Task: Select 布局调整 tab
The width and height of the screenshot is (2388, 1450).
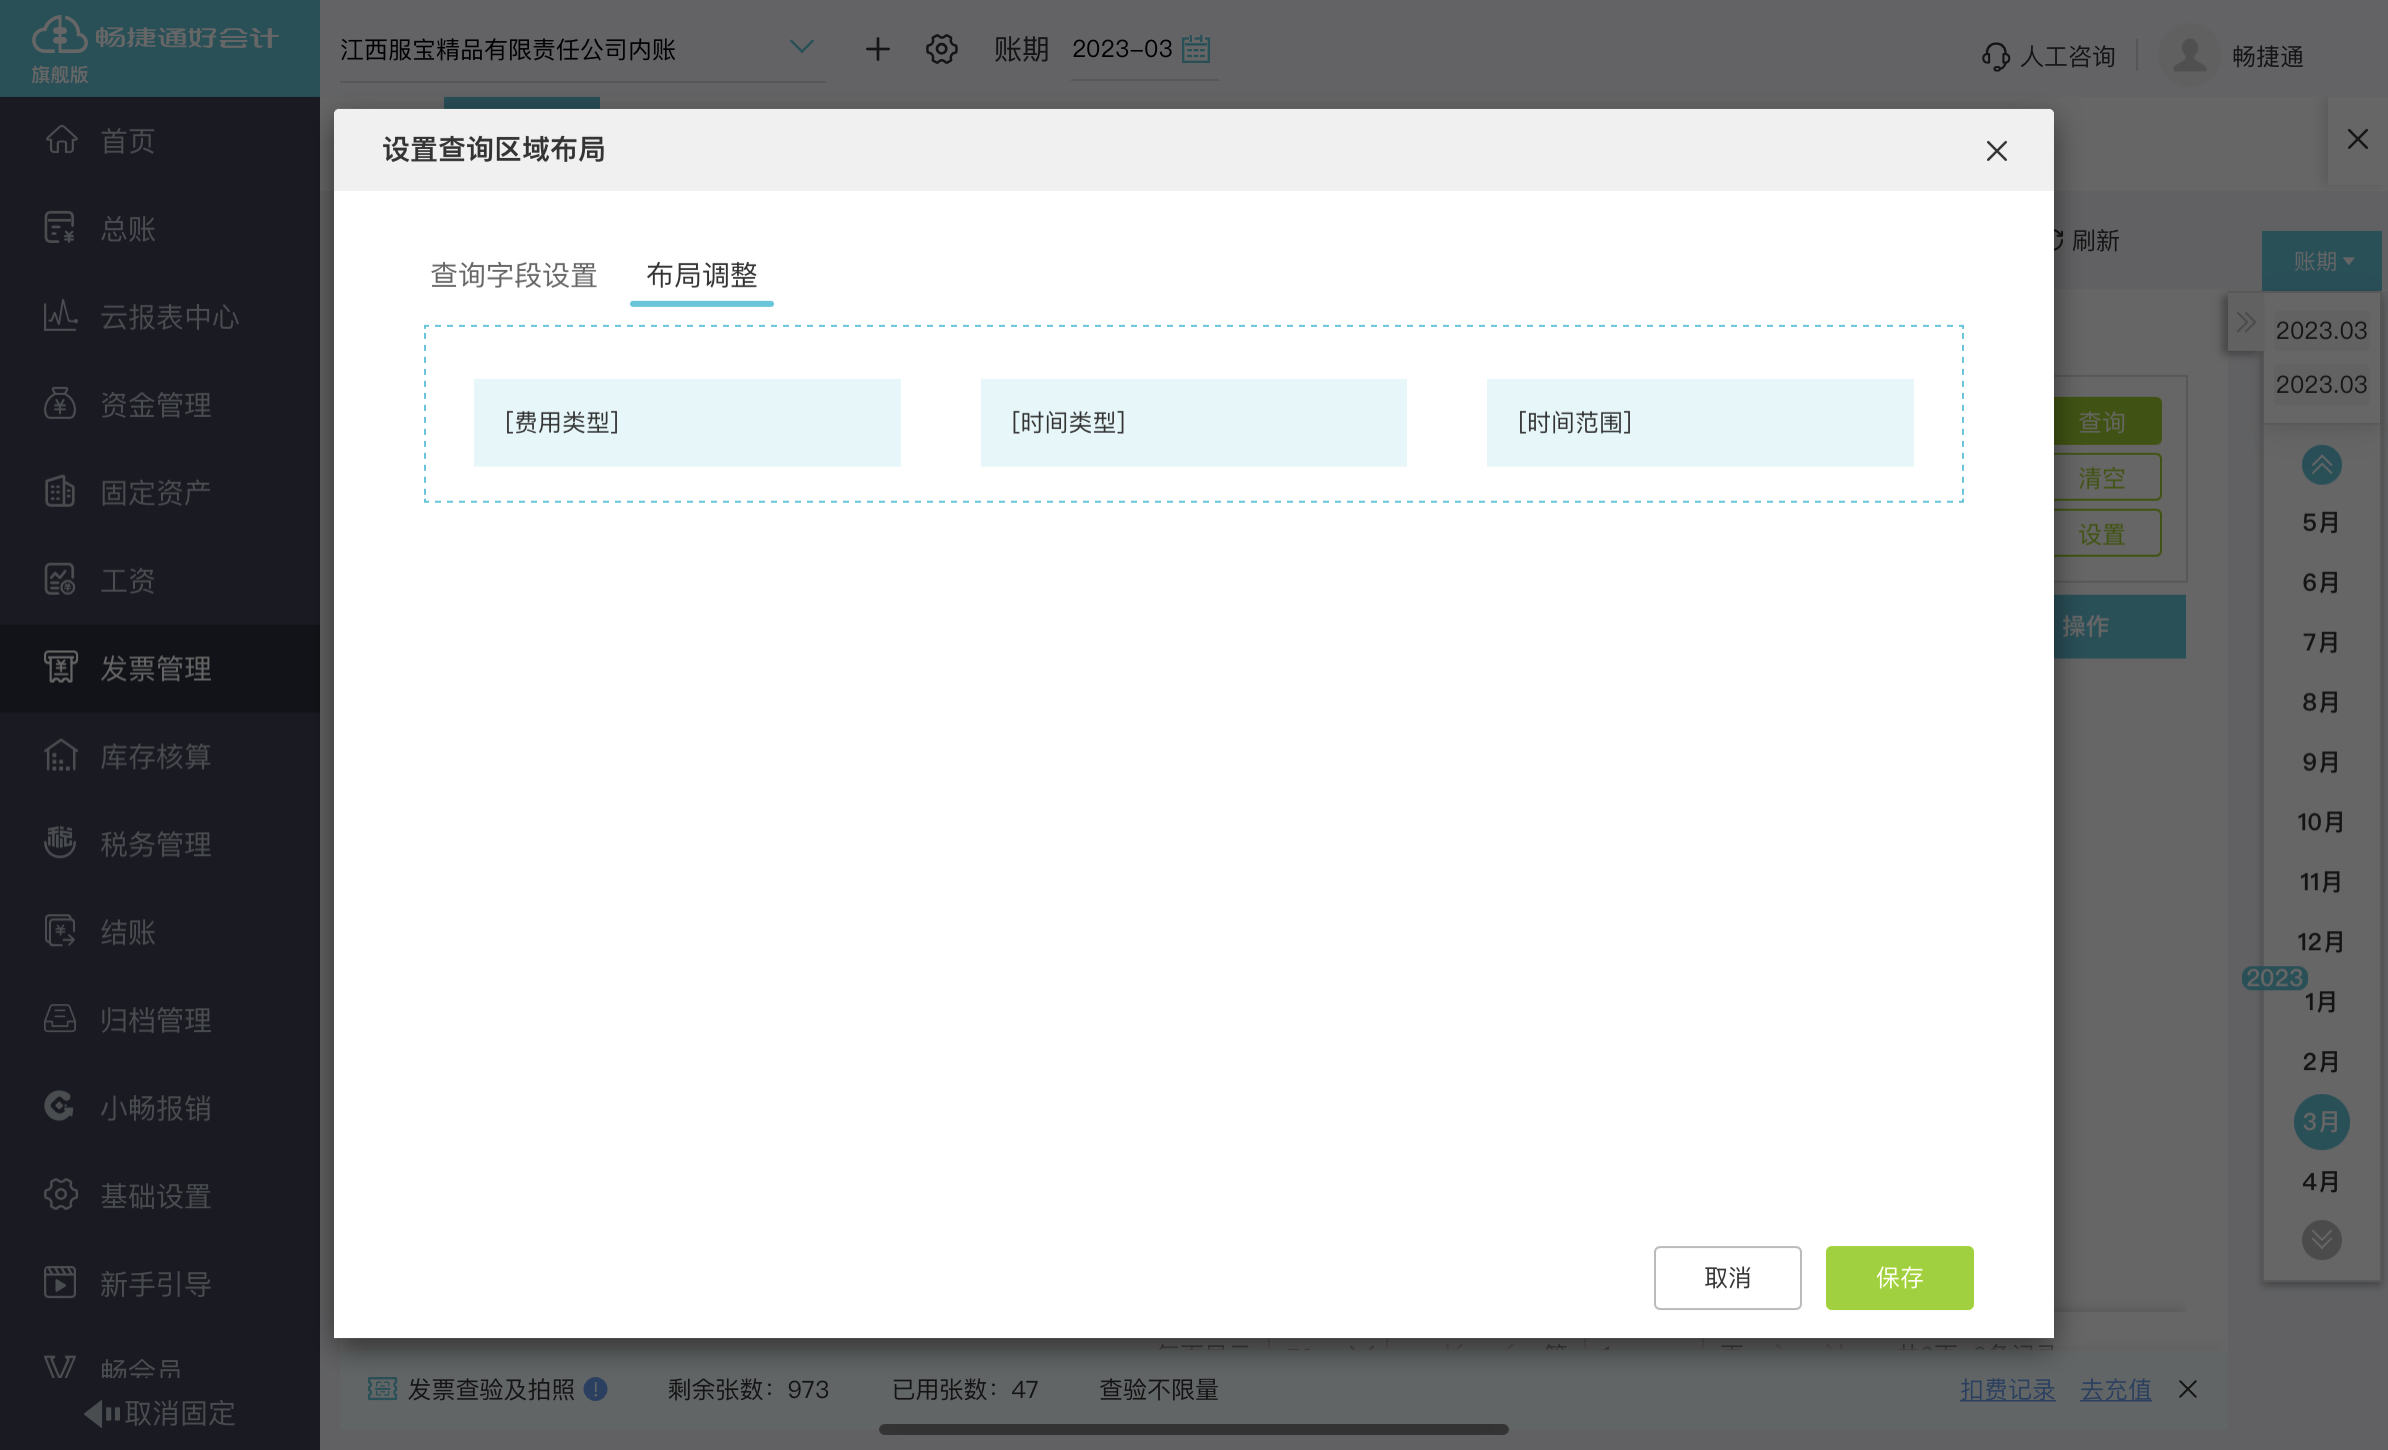Action: [x=701, y=275]
